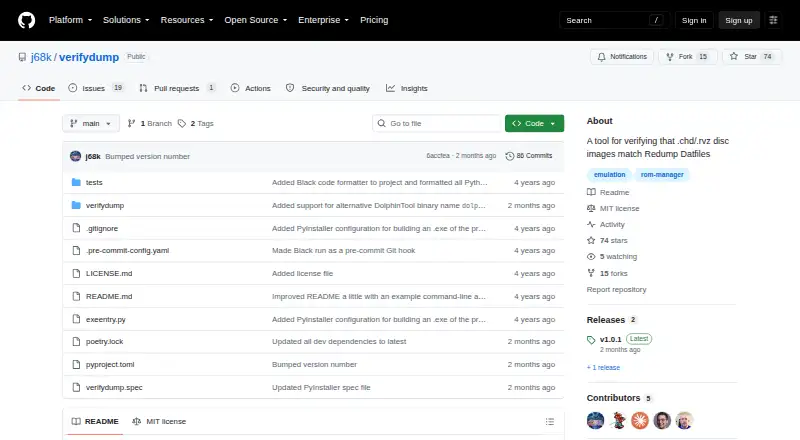The width and height of the screenshot is (800, 440).
Task: Switch to the Actions tab
Action: [x=251, y=88]
